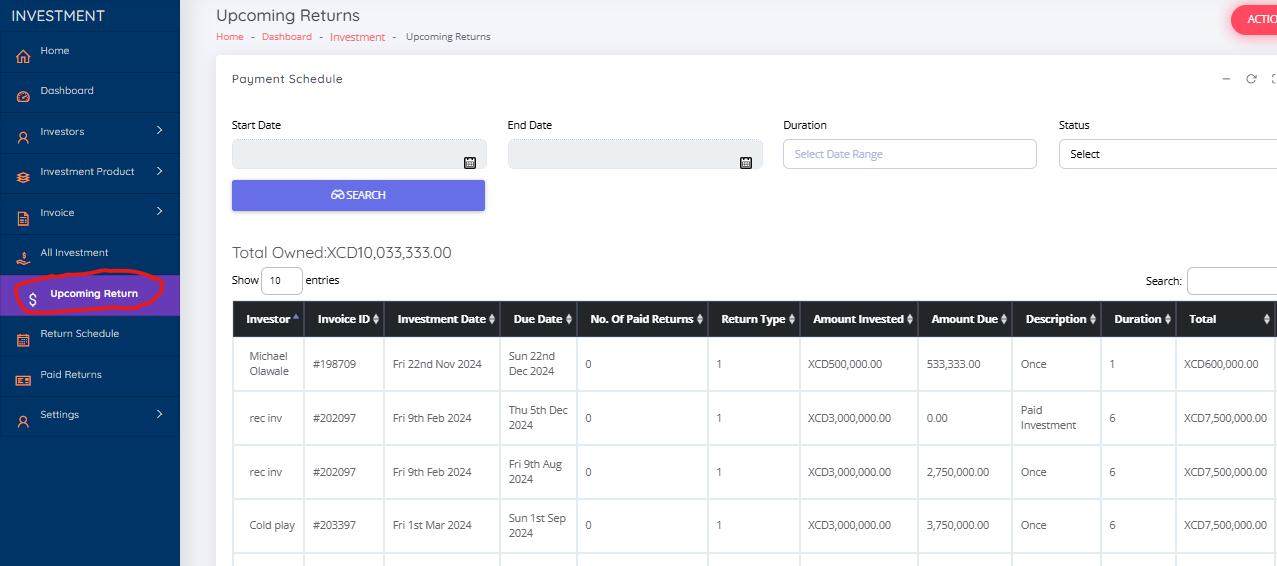Expand the Investors submenu chevron
This screenshot has height=566, width=1277.
click(159, 131)
